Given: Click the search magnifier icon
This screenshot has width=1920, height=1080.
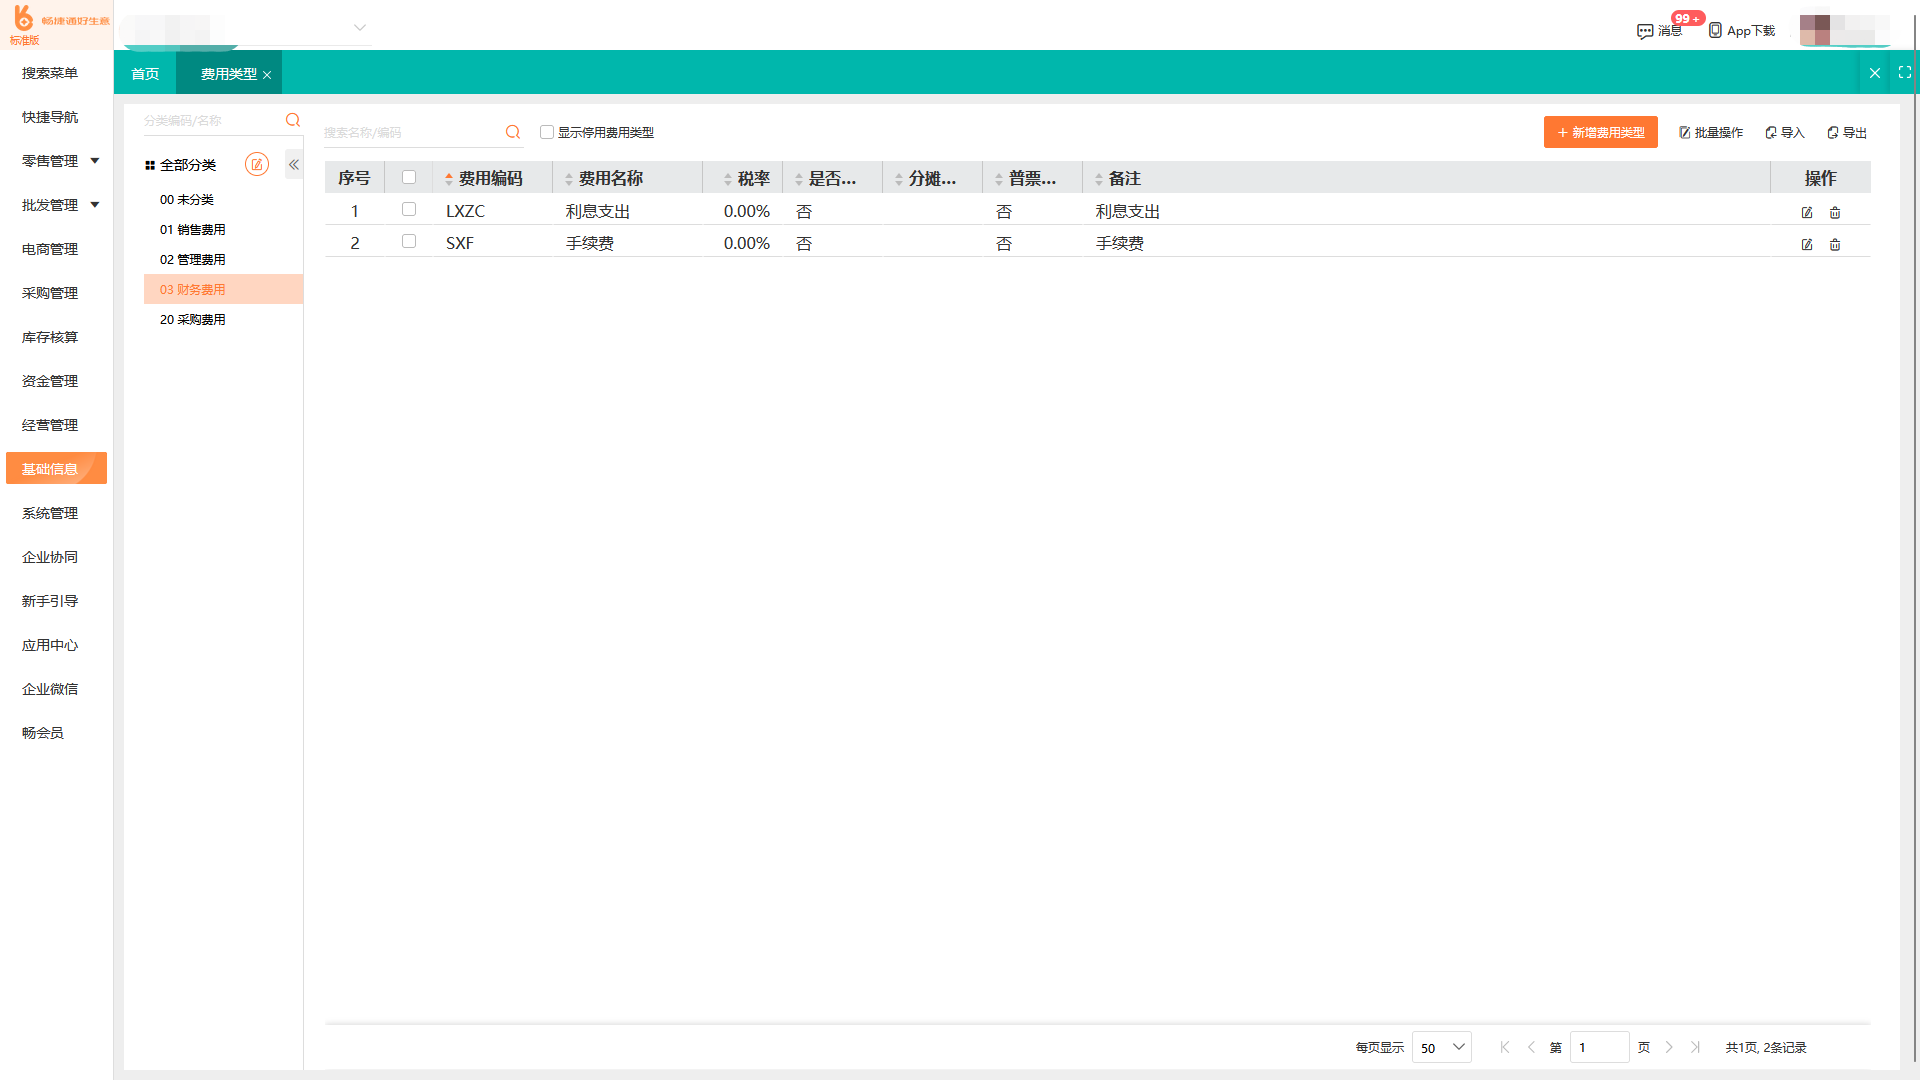Looking at the screenshot, I should point(293,120).
